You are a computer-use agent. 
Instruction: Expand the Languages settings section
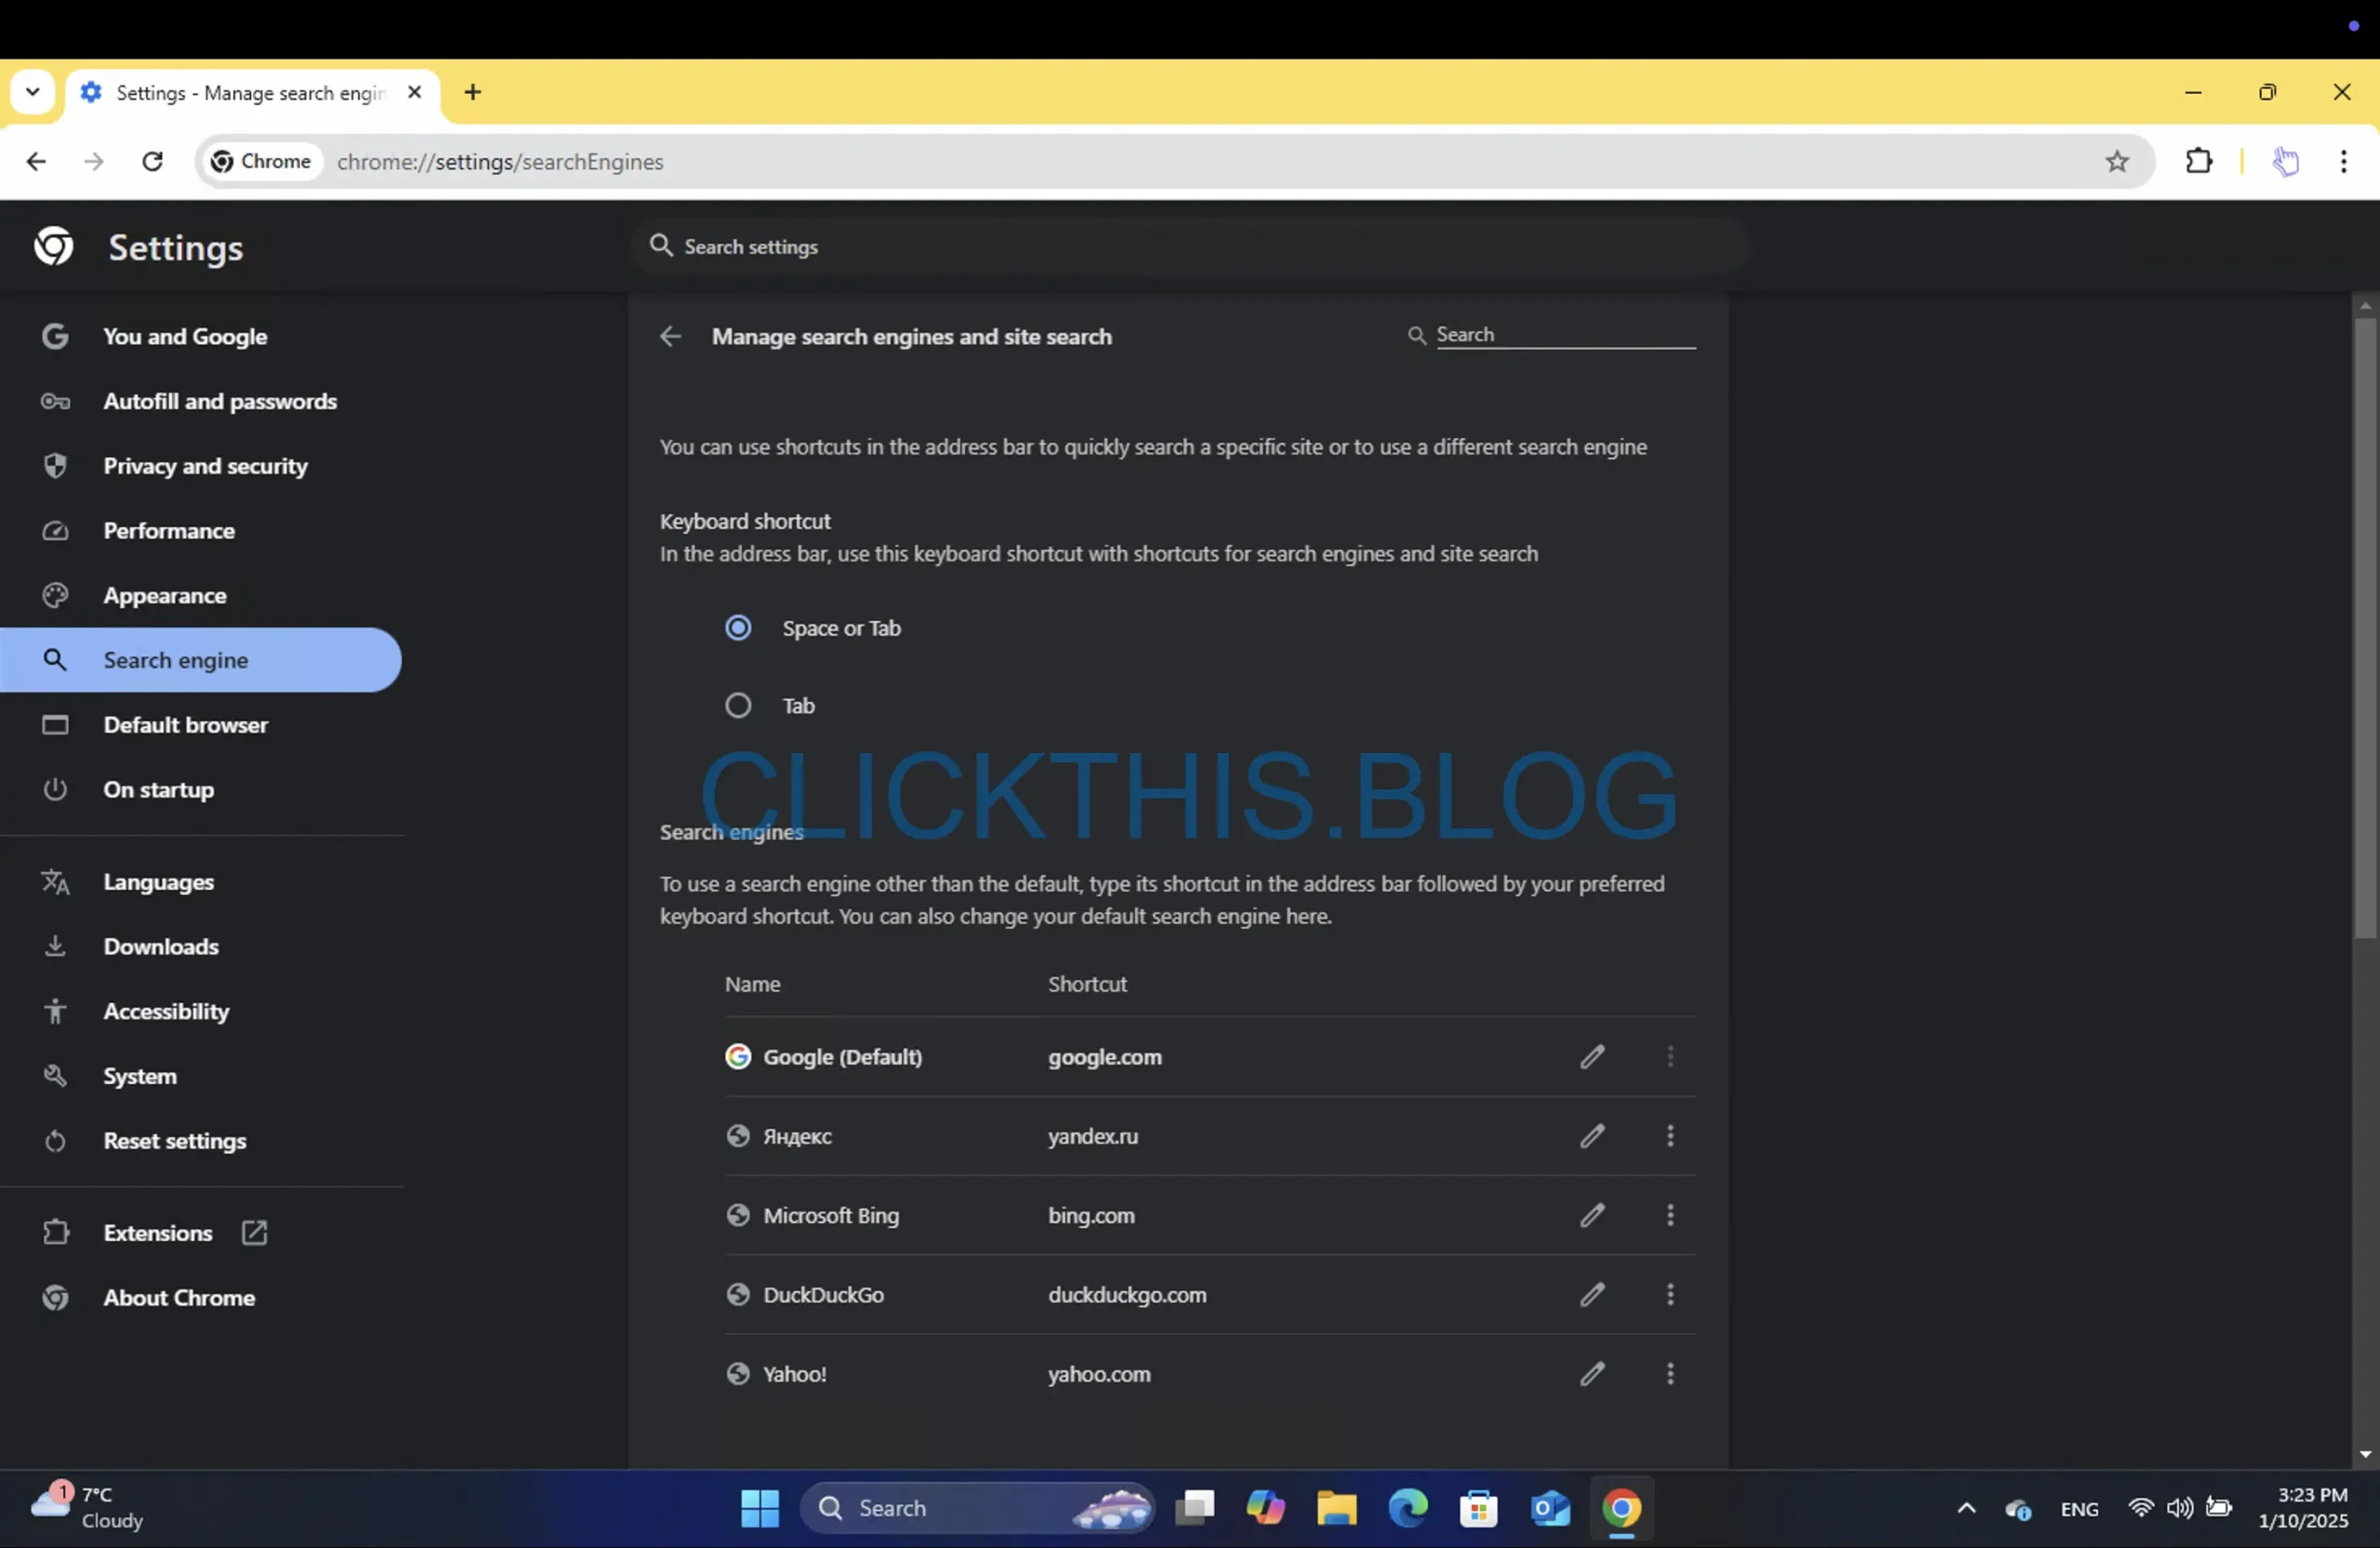coord(158,880)
